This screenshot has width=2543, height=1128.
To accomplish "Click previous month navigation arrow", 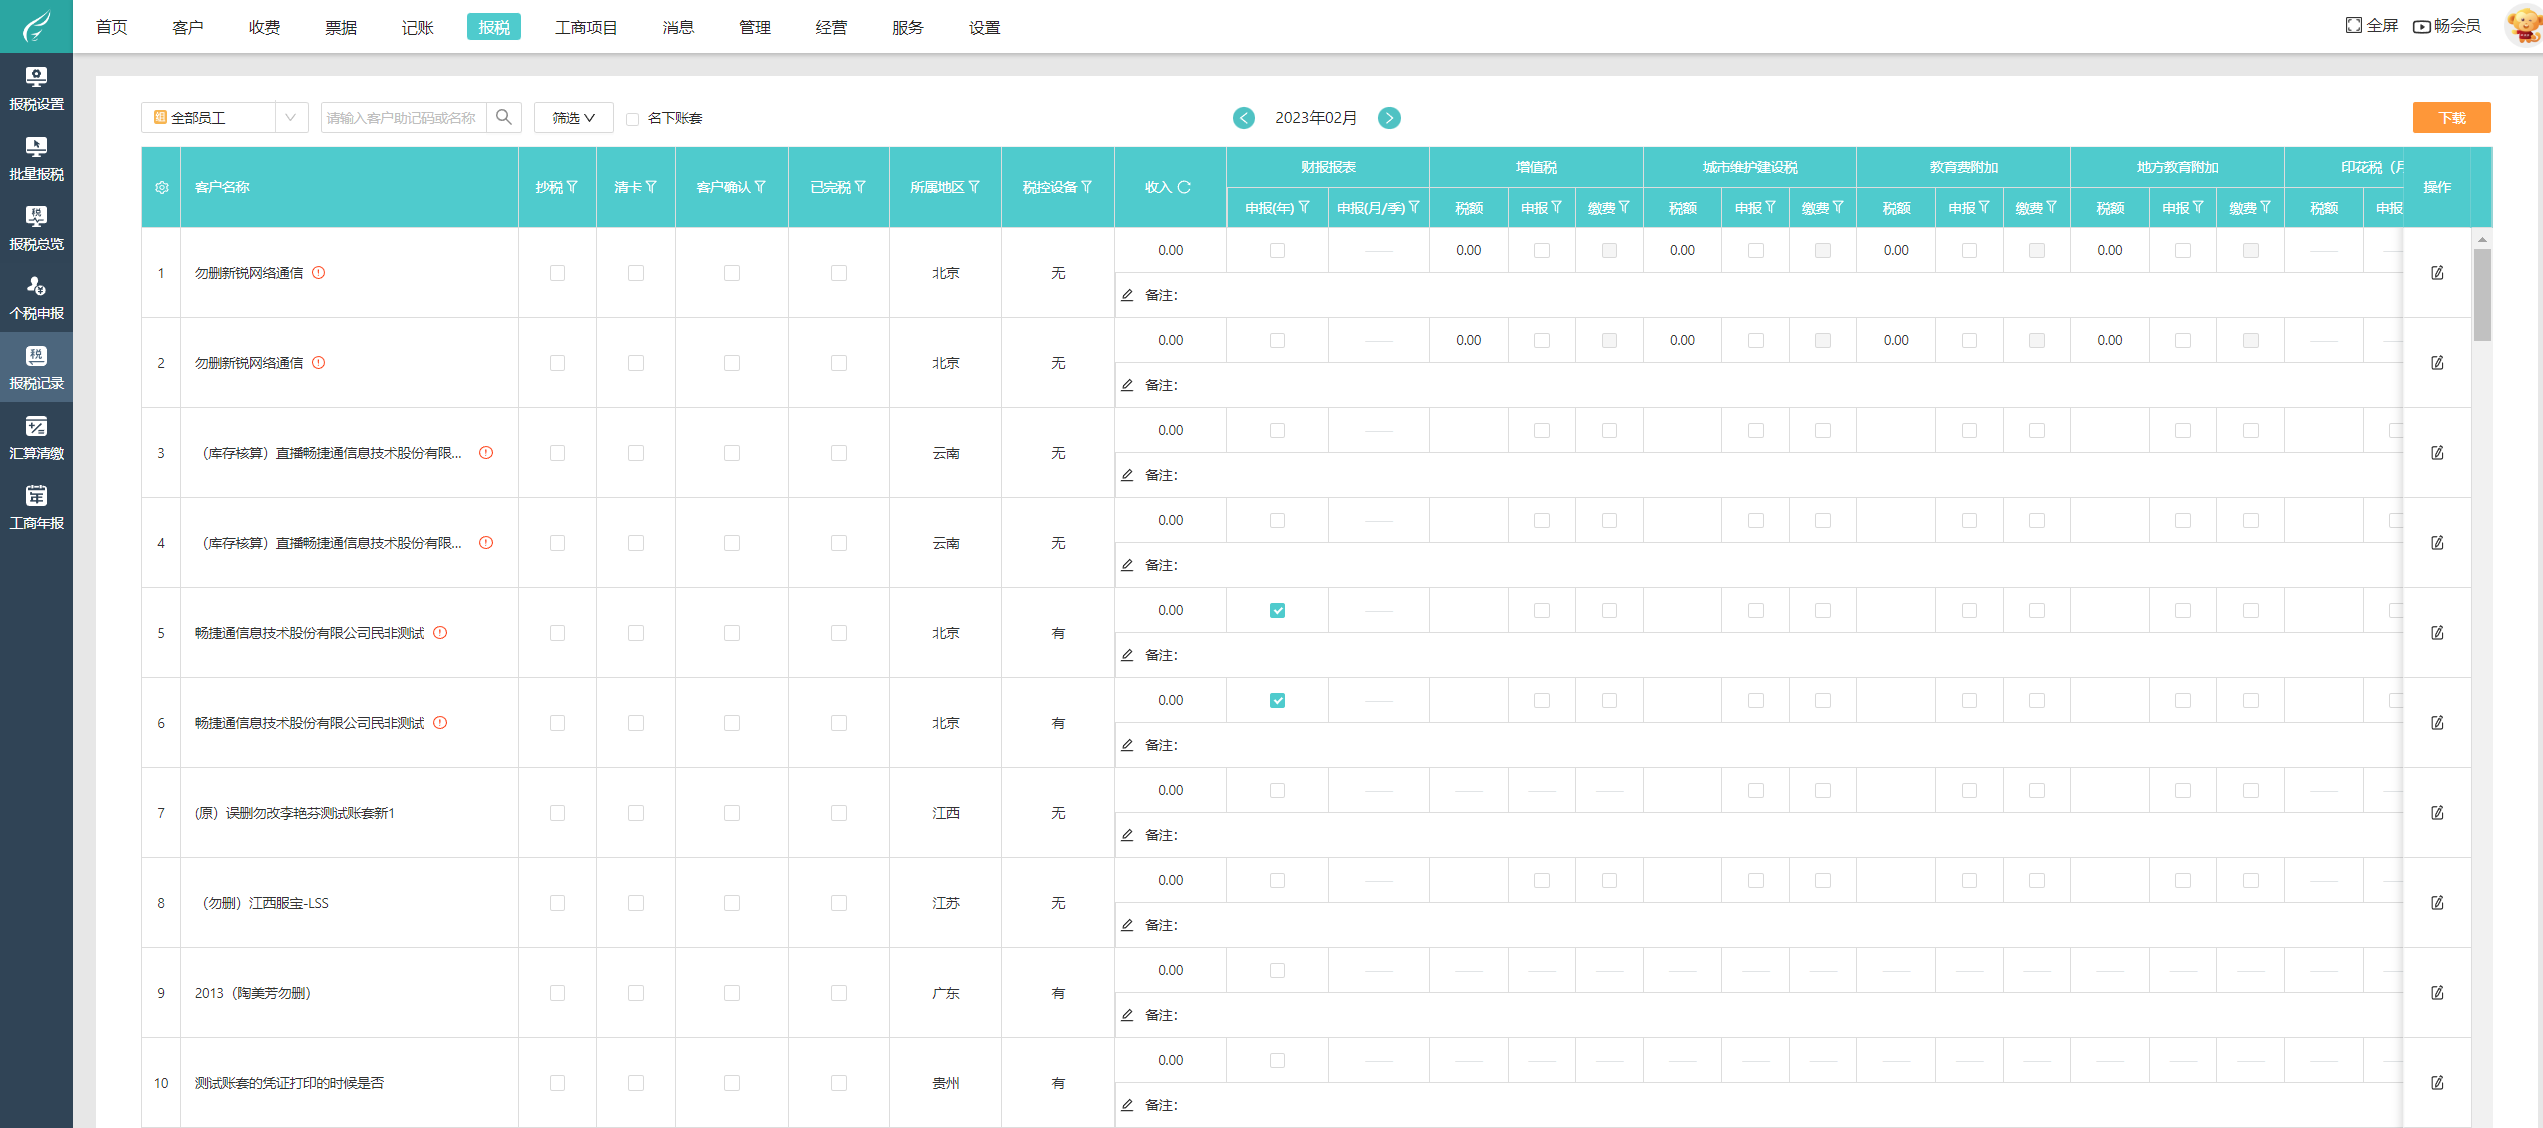I will pos(1244,117).
